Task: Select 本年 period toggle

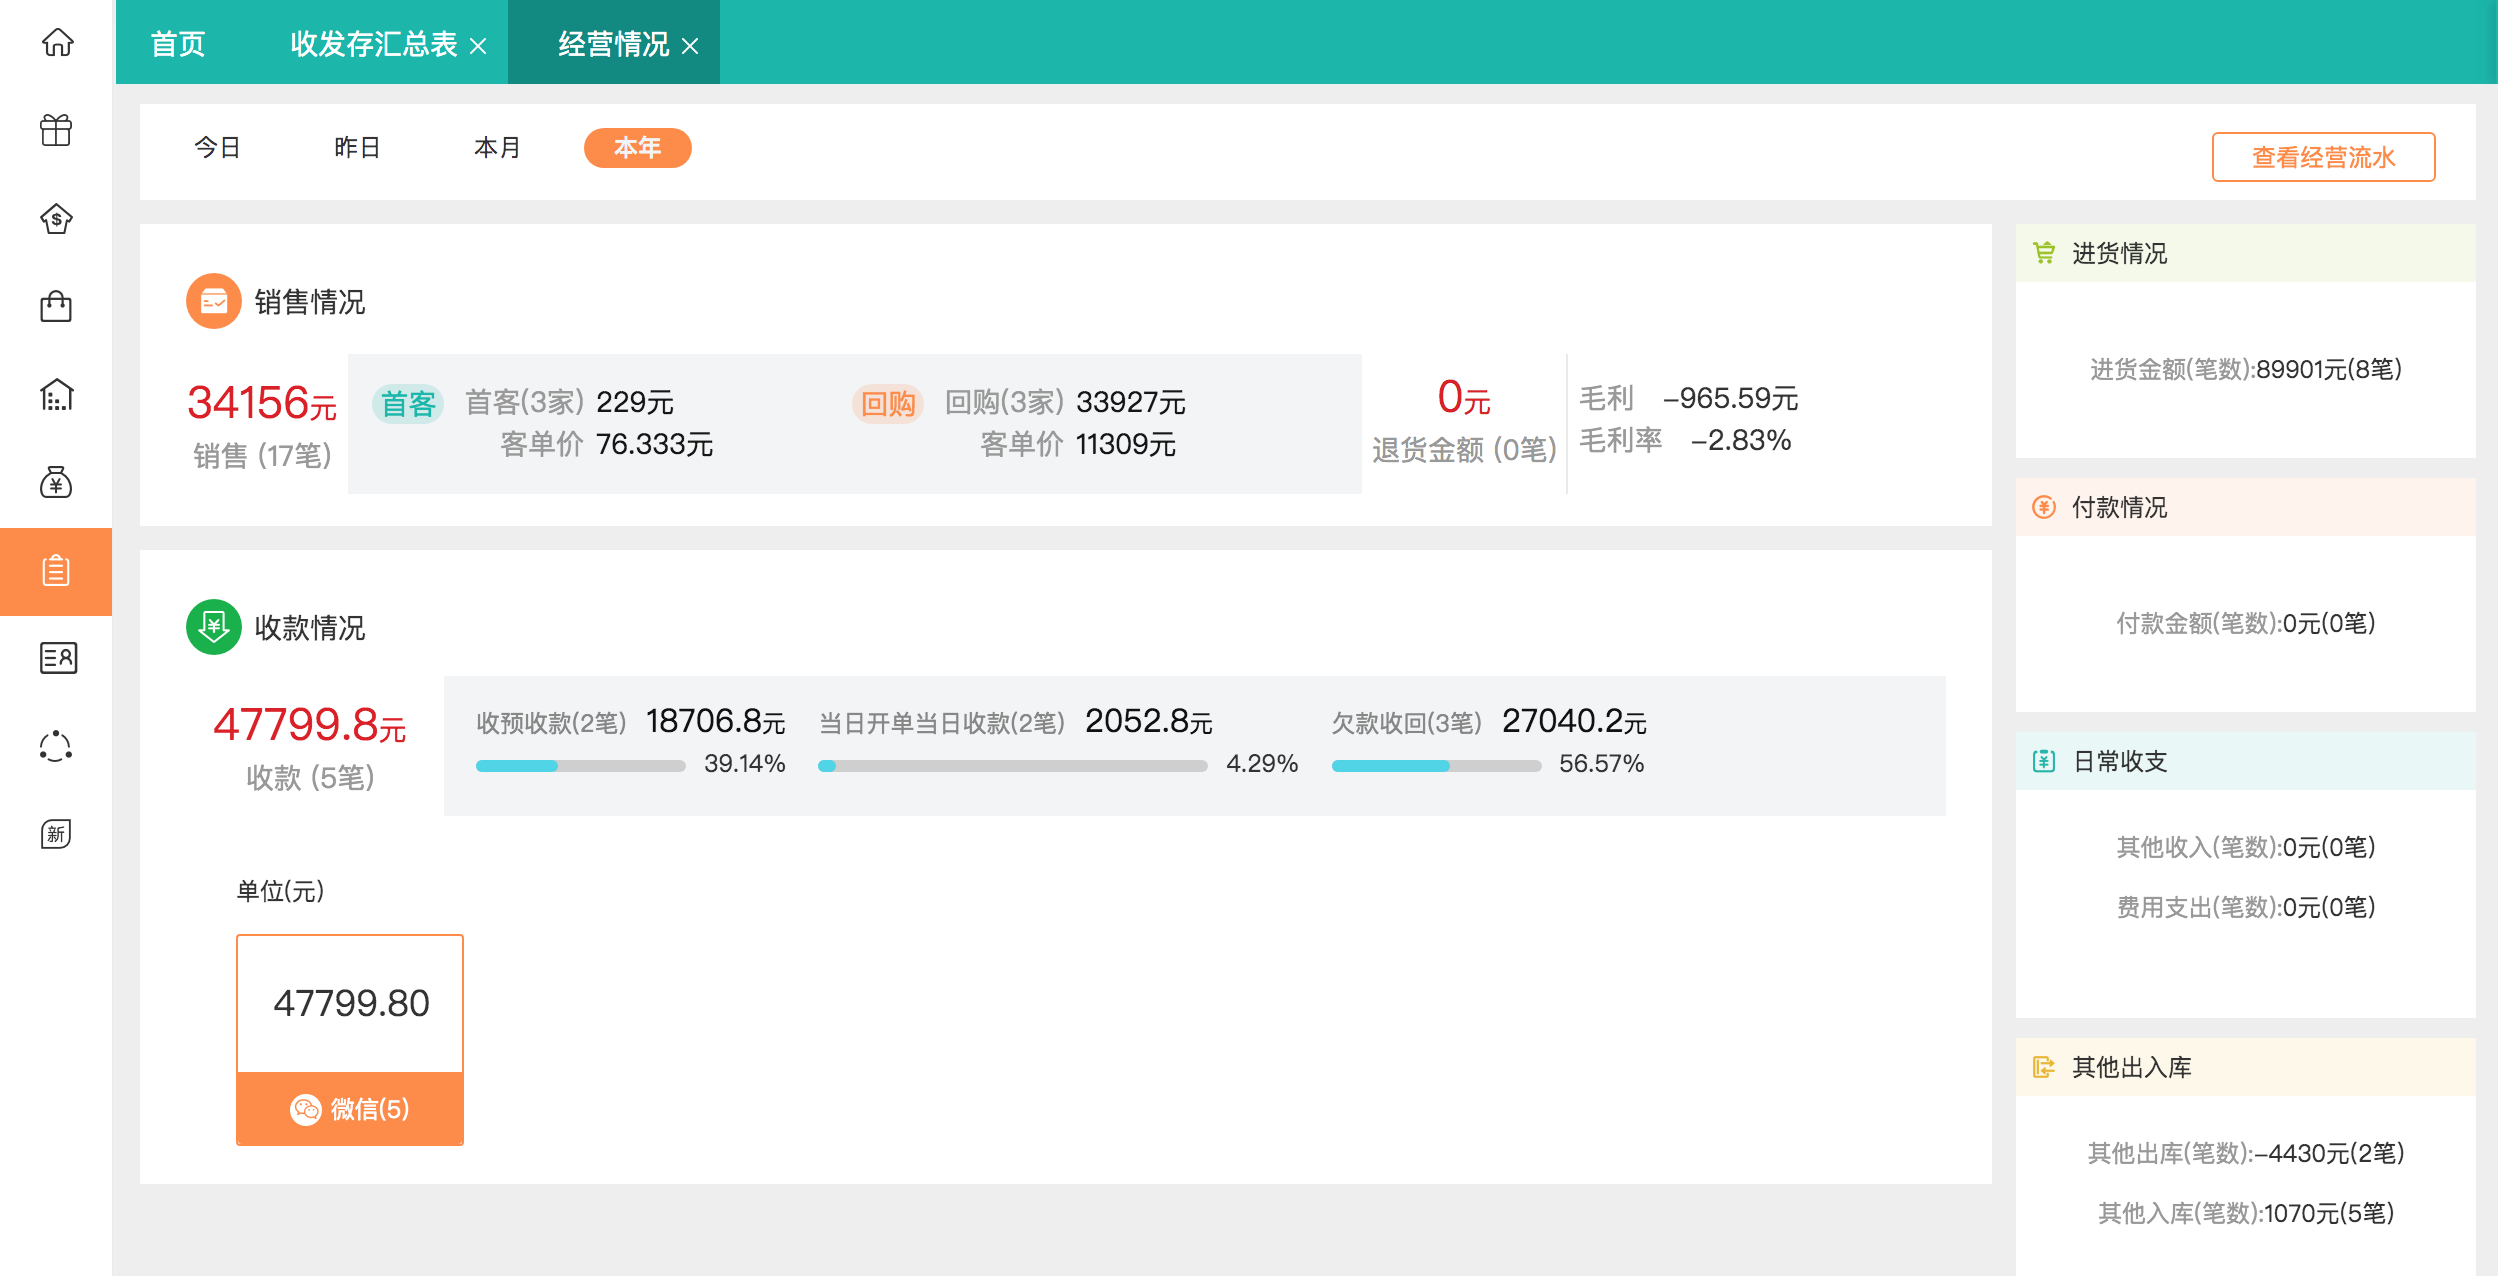Action: (640, 148)
